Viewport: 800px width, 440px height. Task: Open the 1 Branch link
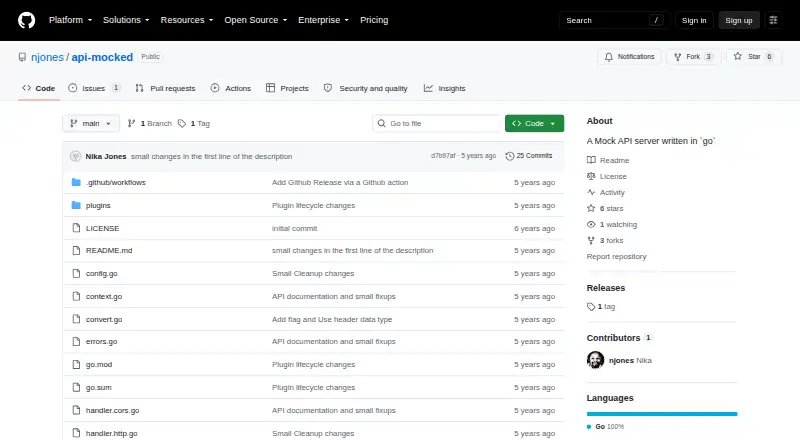click(x=149, y=124)
